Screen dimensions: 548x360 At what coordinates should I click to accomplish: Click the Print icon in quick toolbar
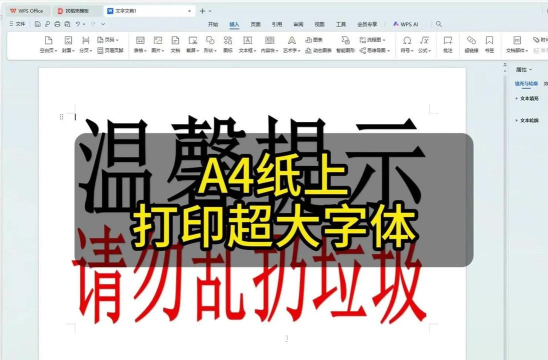57,24
